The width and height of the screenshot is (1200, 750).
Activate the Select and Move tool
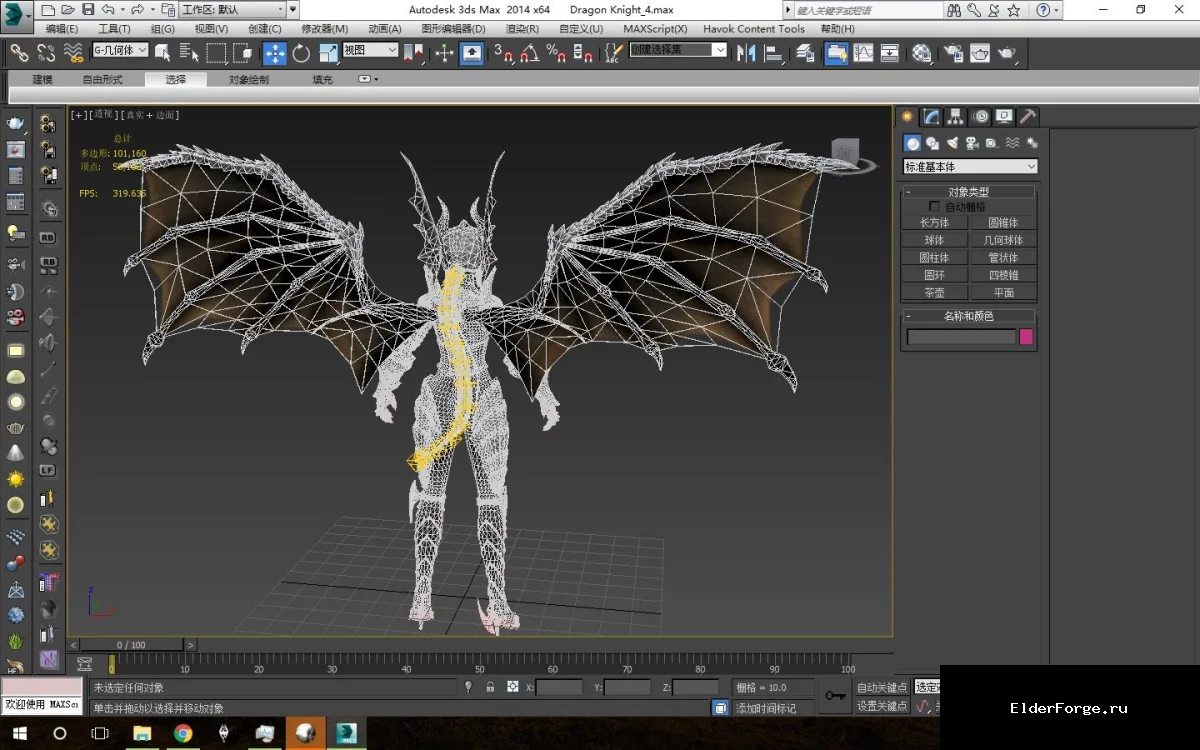pos(275,54)
